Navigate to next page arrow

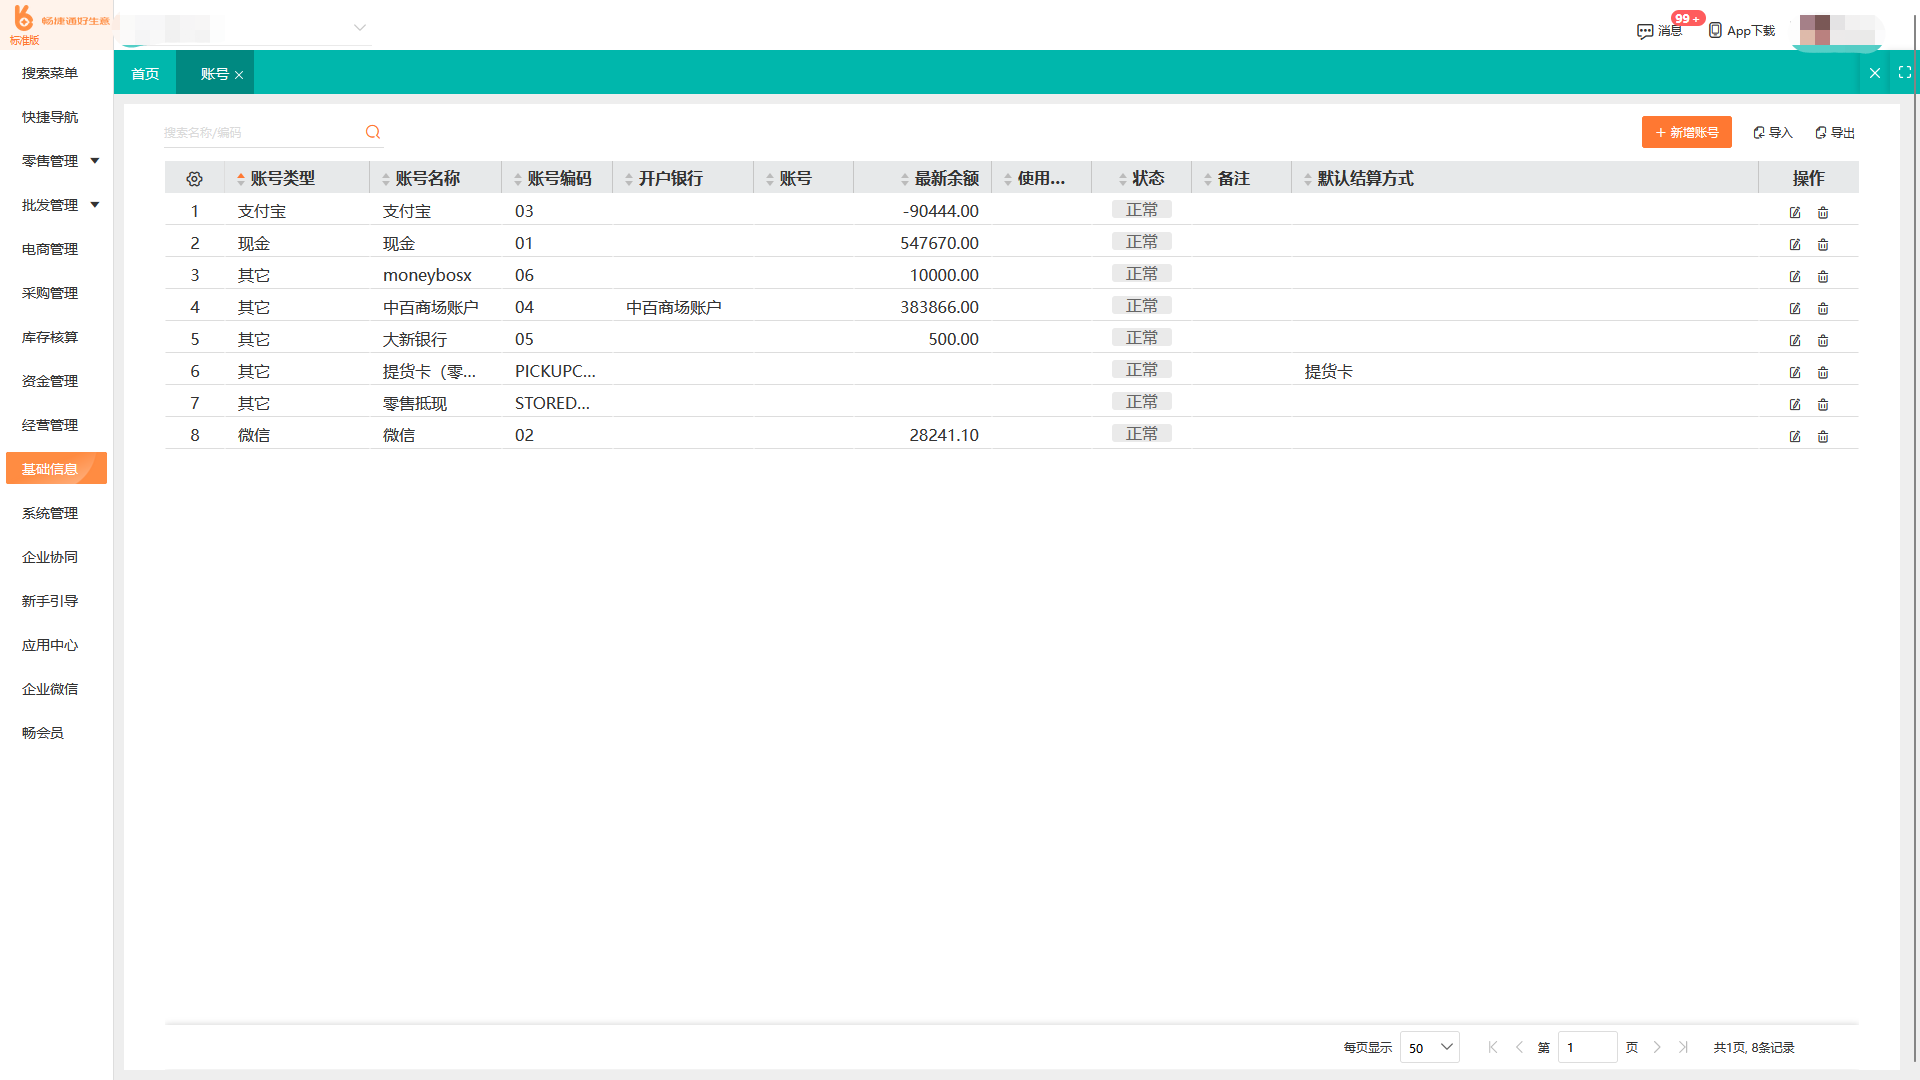(x=1659, y=1047)
